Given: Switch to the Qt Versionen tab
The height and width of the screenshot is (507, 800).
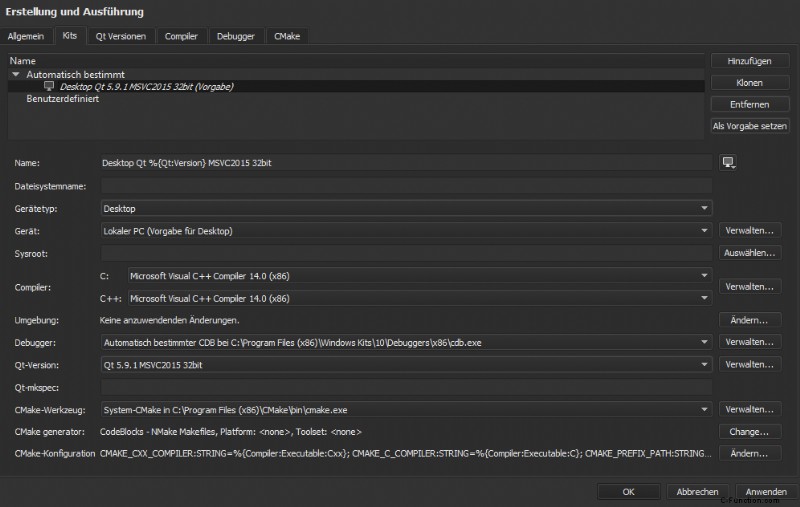Looking at the screenshot, I should pos(120,36).
